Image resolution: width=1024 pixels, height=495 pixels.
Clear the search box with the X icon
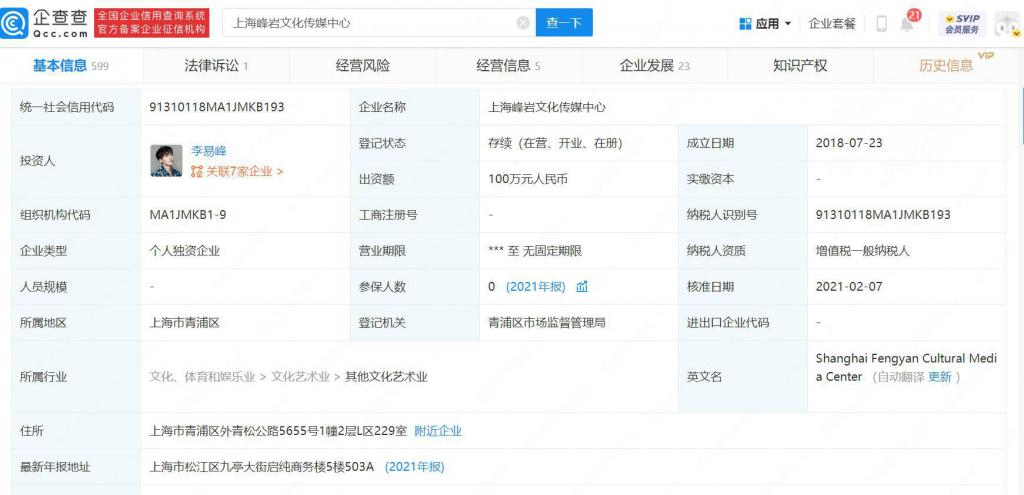(523, 23)
